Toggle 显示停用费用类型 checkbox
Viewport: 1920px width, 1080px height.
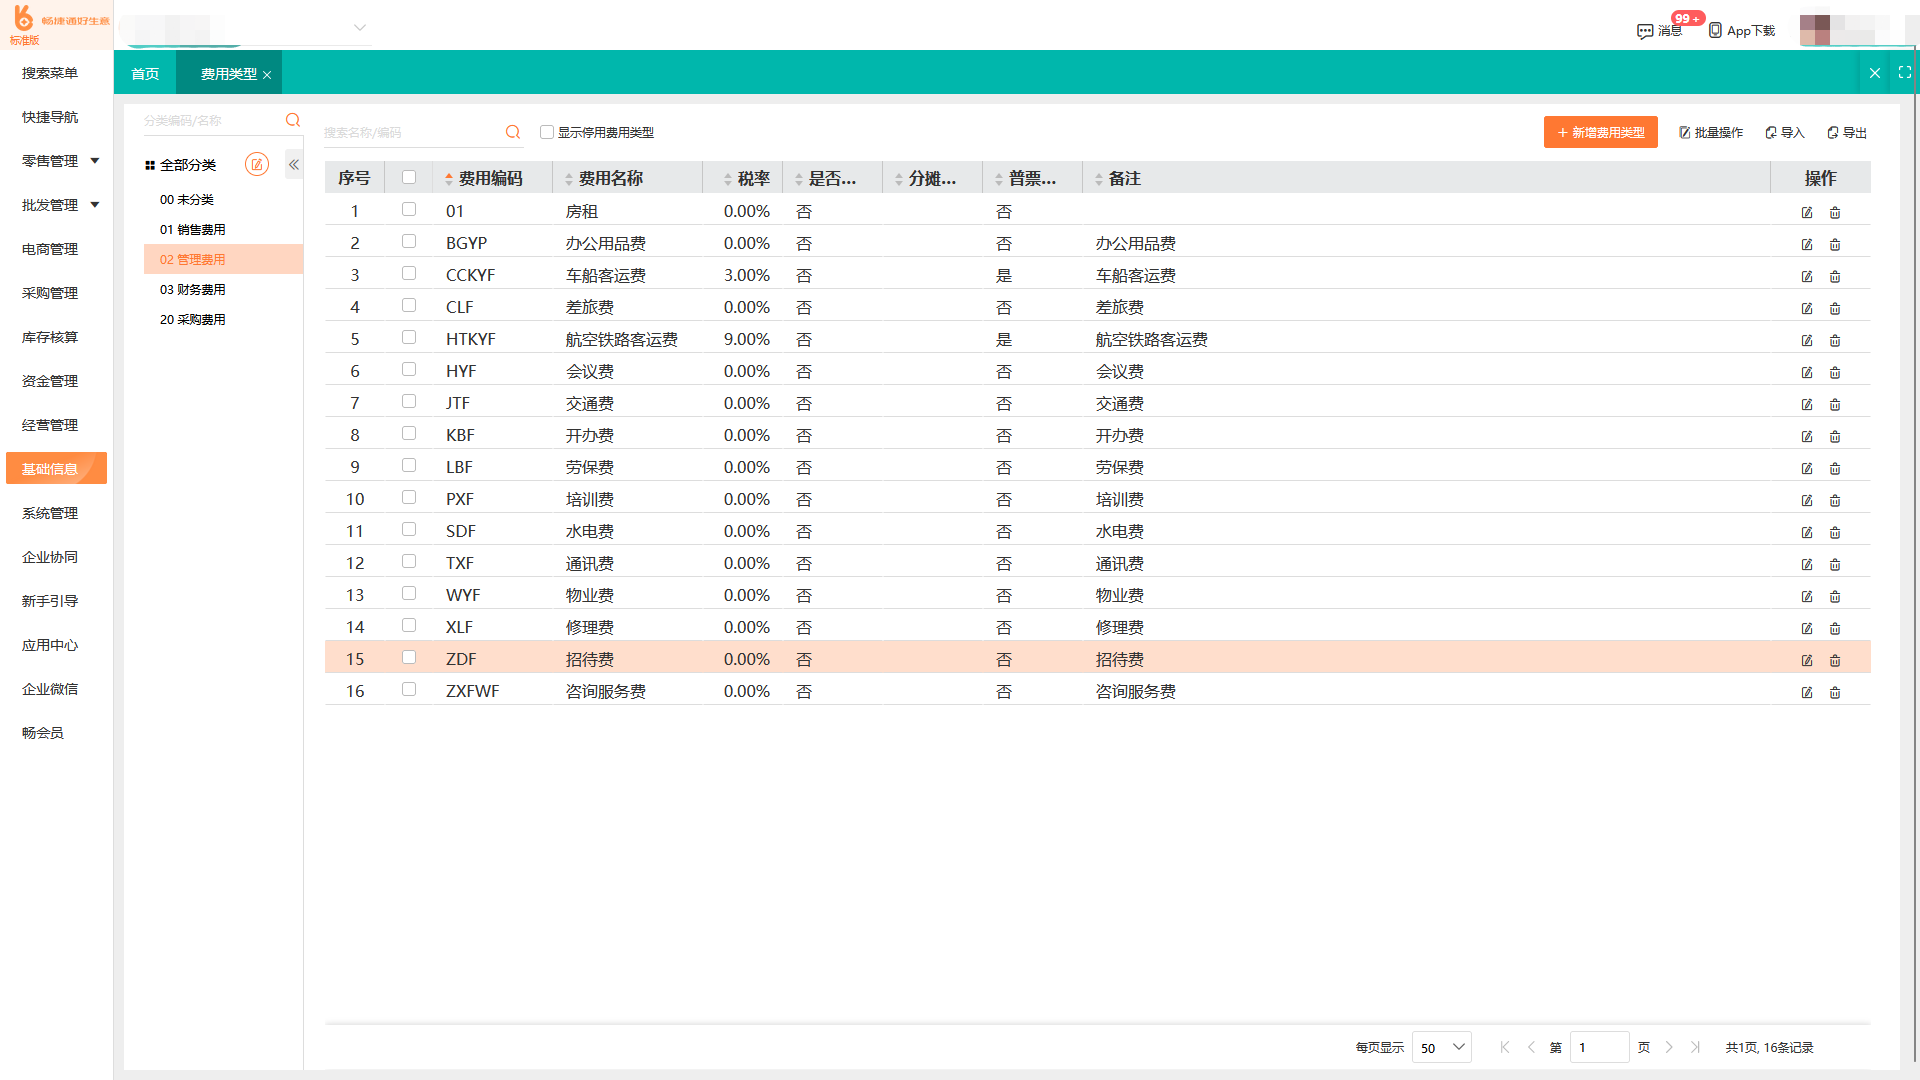click(546, 131)
